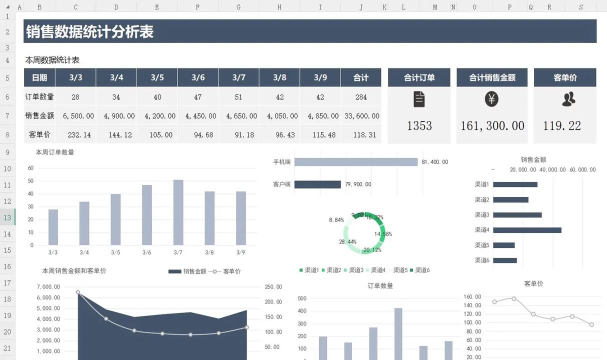Click the select-all corner of the sheet
Image resolution: width=607 pixels, height=360 pixels.
pos(7,7)
